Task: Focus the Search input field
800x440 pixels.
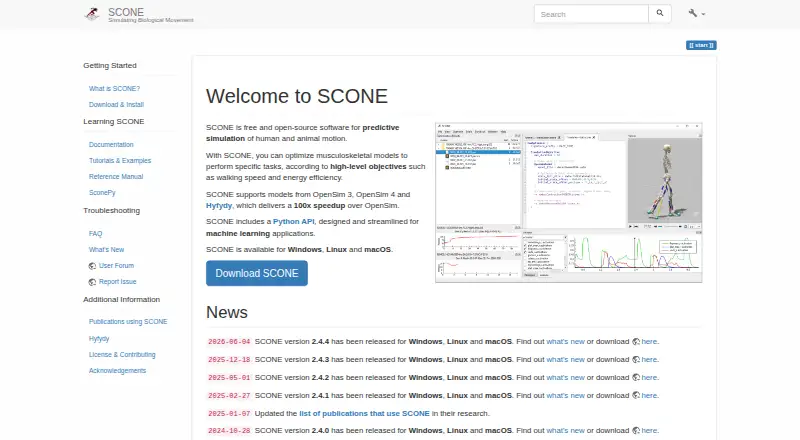Action: click(591, 14)
